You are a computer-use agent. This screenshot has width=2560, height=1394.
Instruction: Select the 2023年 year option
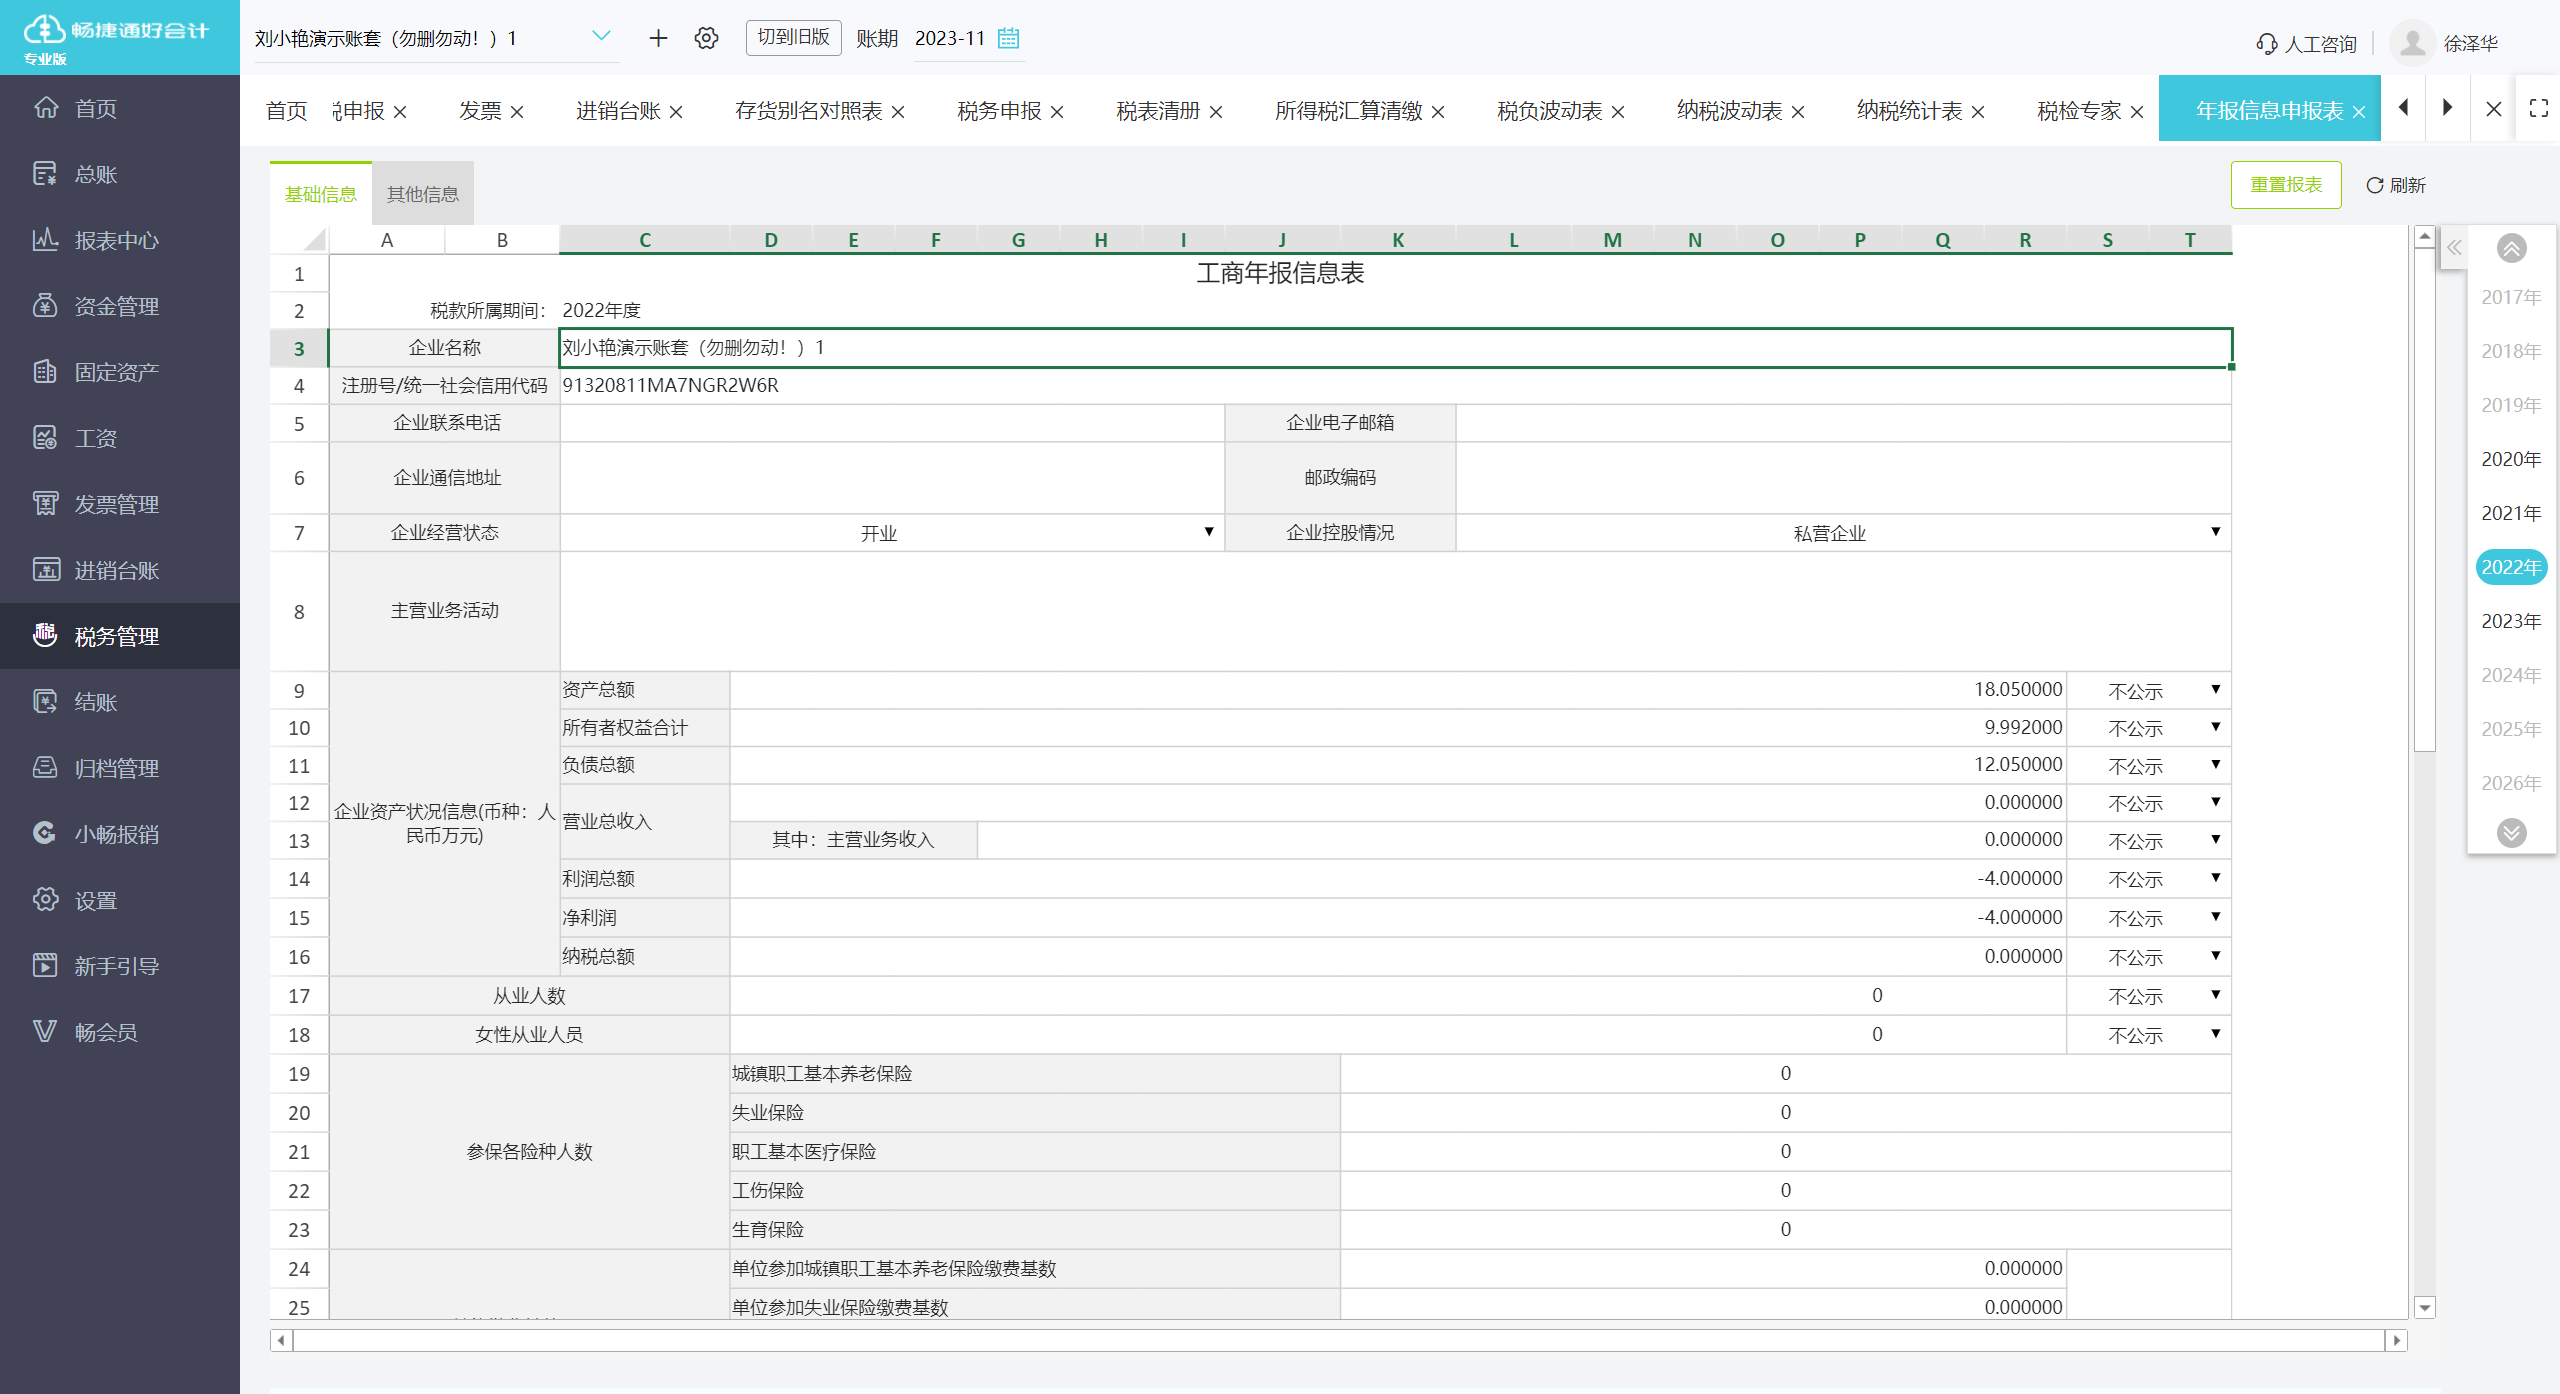click(x=2509, y=620)
